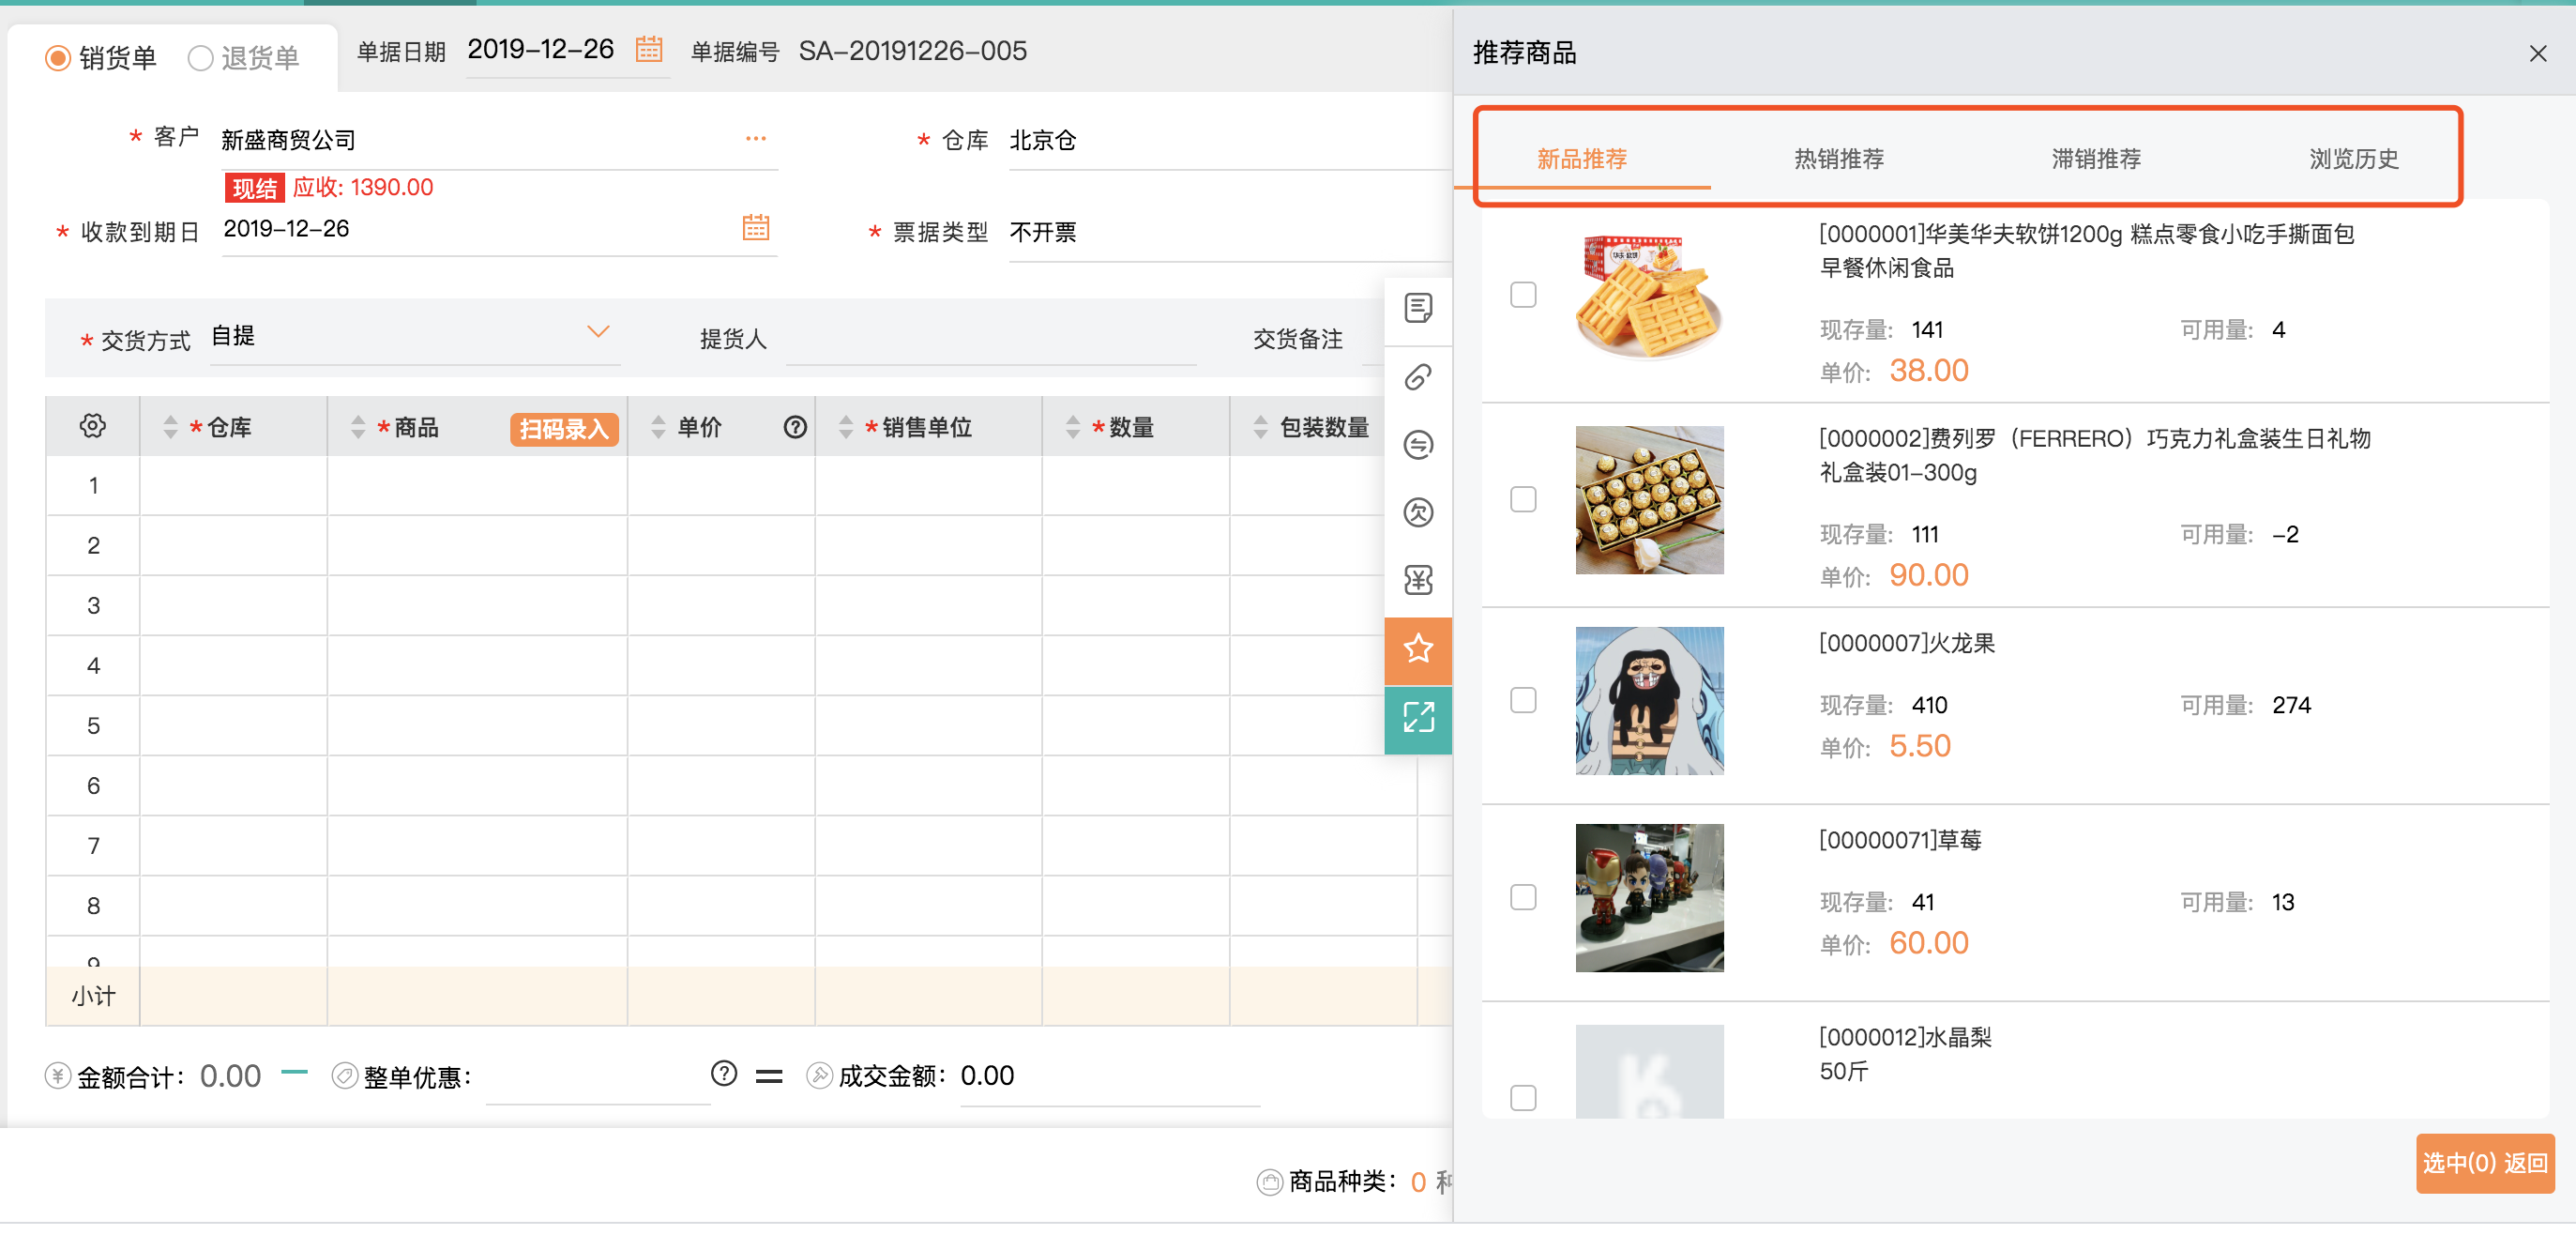Click the star/favorite icon in sidebar
Image resolution: width=2576 pixels, height=1235 pixels.
click(1417, 649)
